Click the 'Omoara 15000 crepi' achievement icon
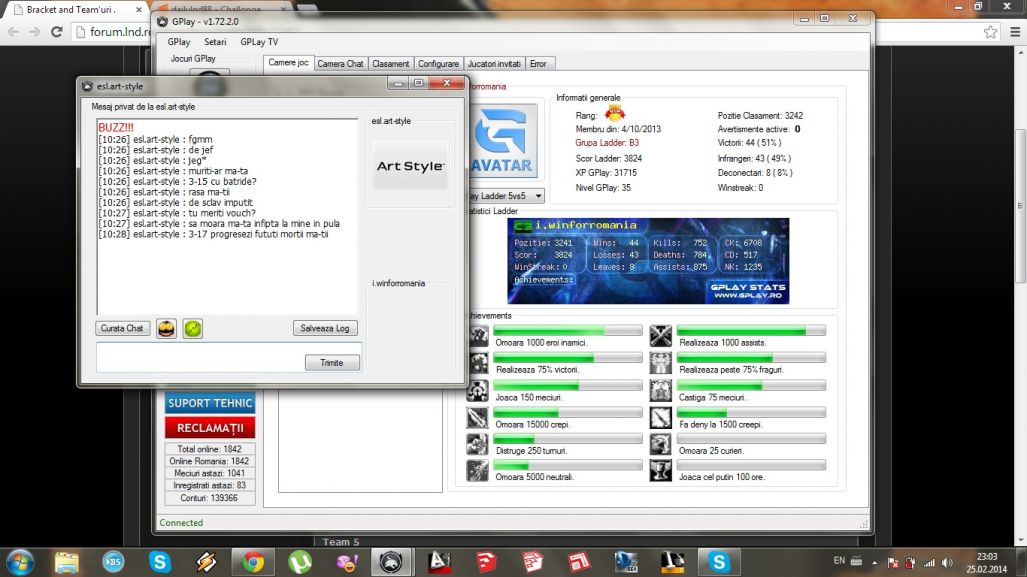1027x577 pixels. [478, 417]
